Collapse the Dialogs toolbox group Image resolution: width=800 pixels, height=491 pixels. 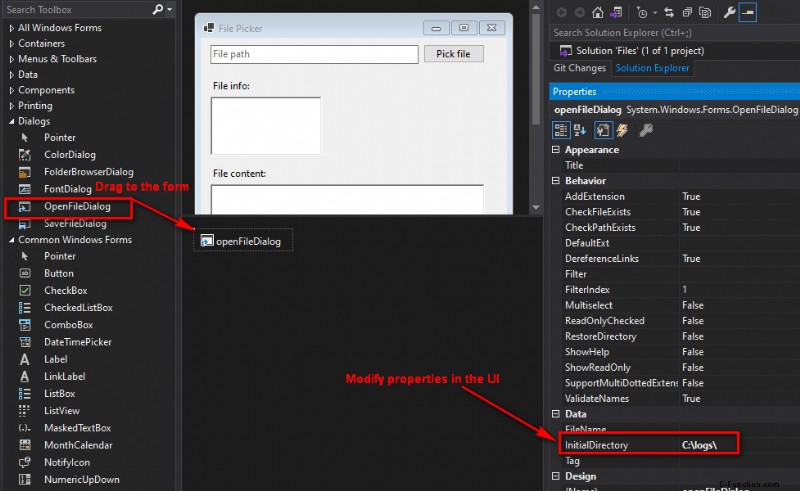click(x=12, y=122)
